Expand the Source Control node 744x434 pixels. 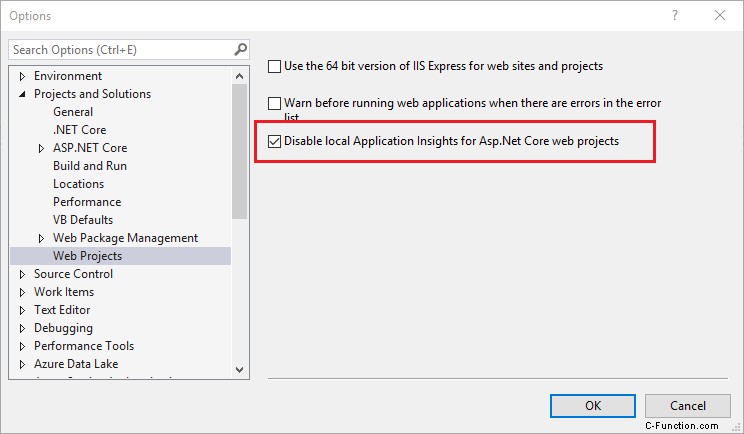23,274
